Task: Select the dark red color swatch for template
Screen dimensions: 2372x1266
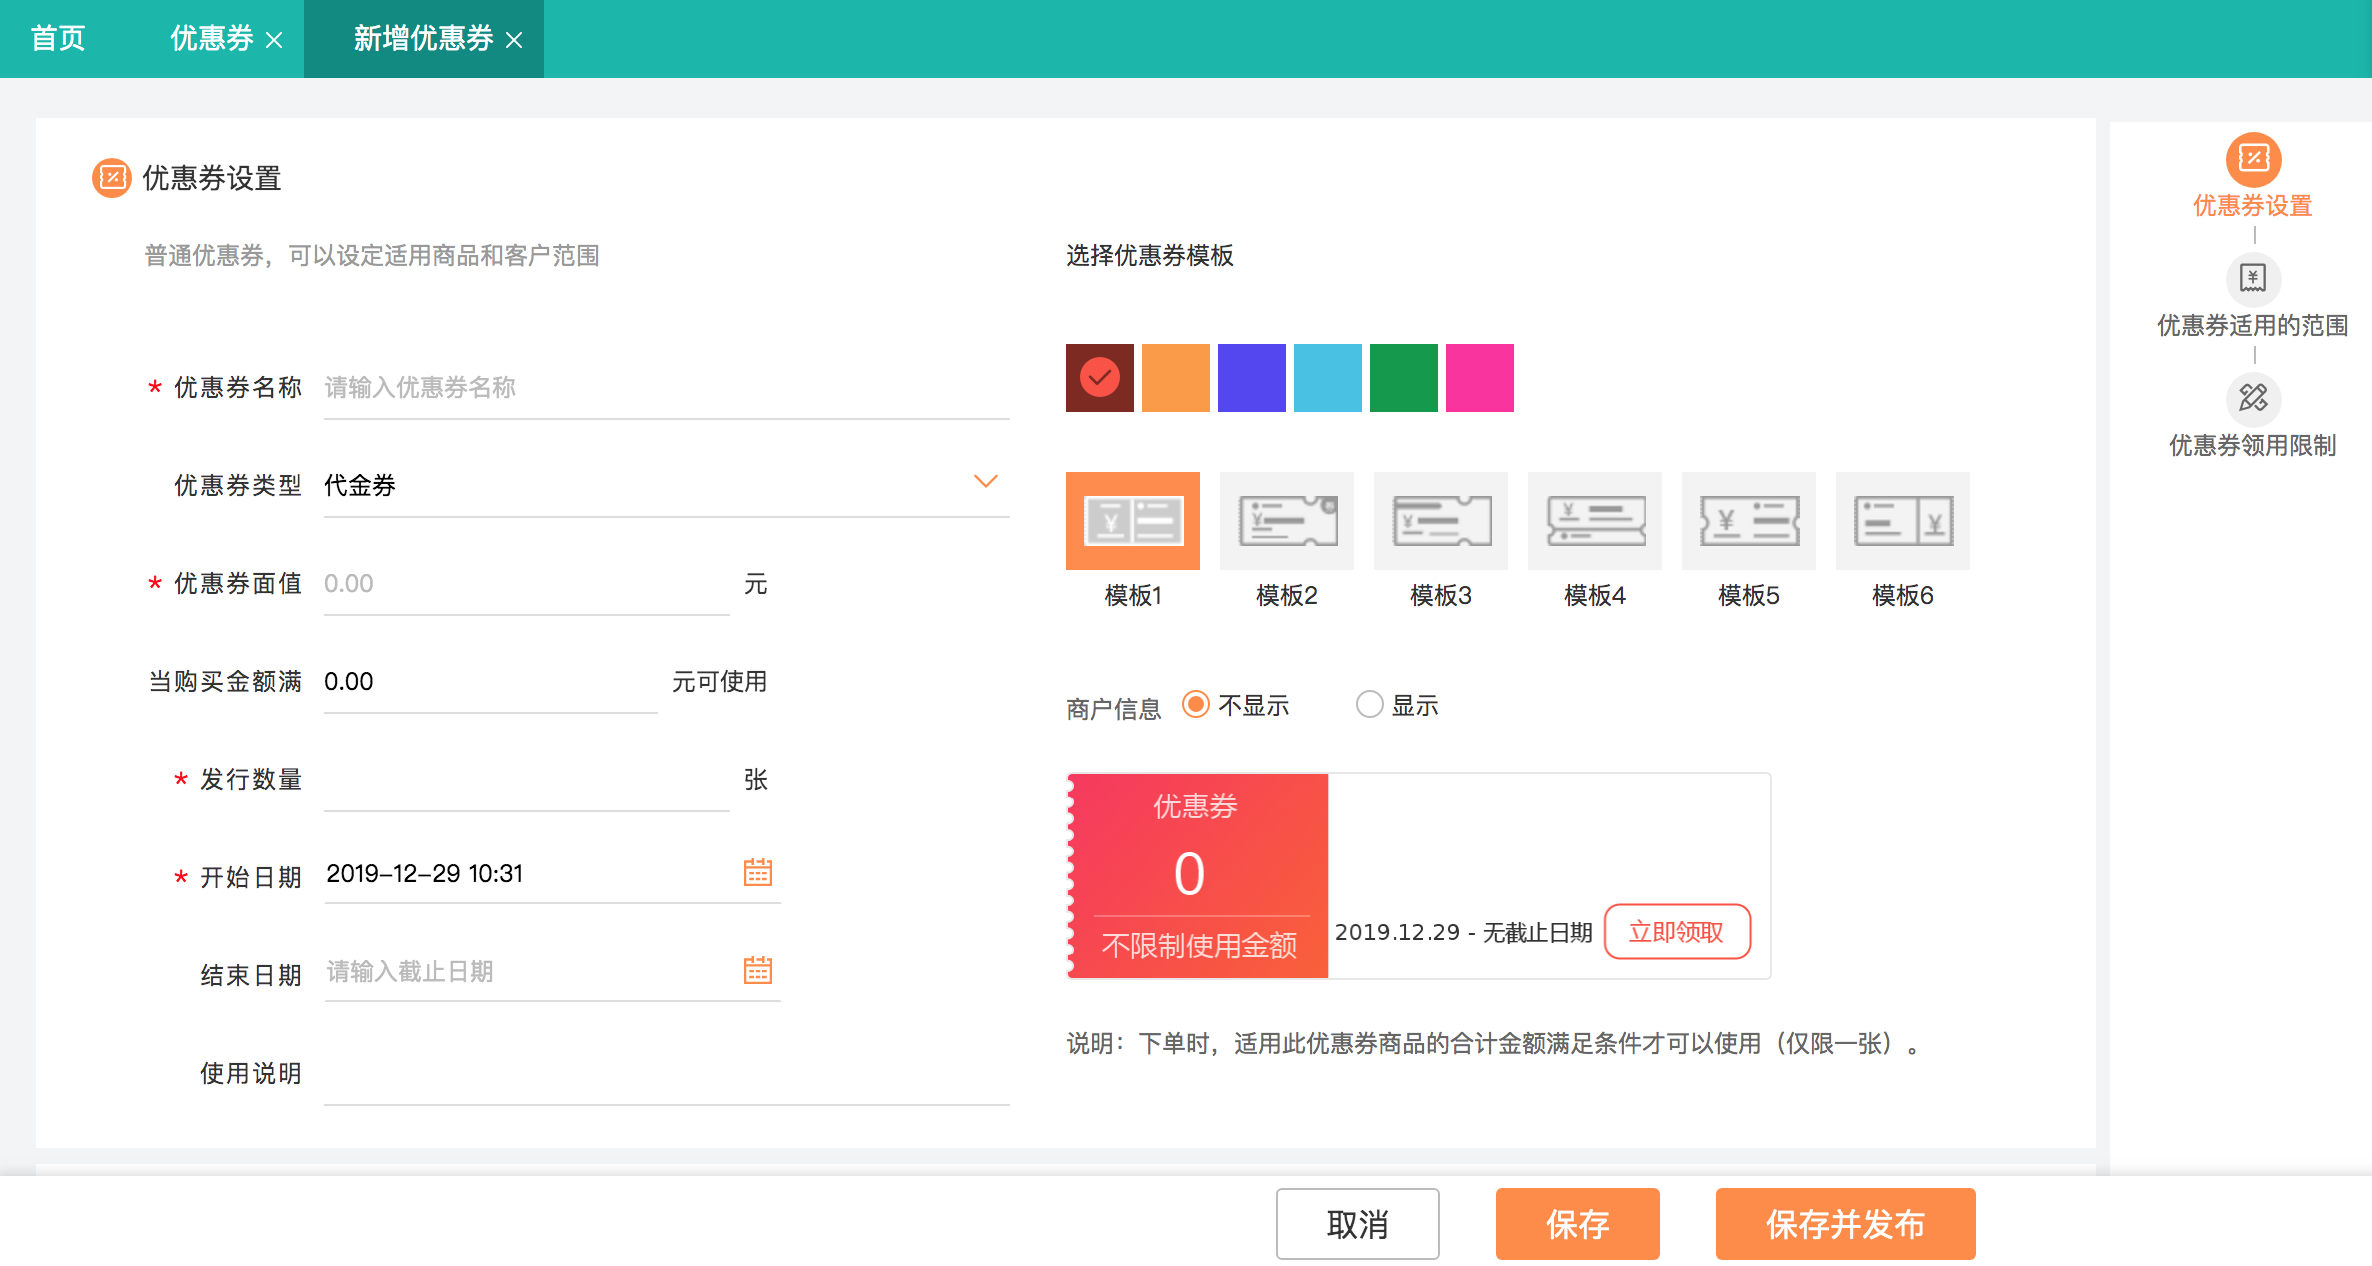Action: [x=1098, y=377]
